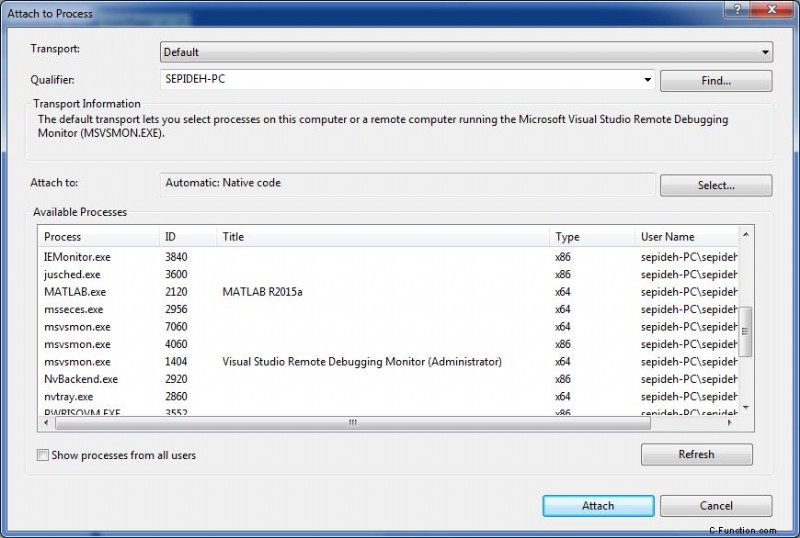
Task: Expand the Qualifier combo box arrow
Action: 647,80
